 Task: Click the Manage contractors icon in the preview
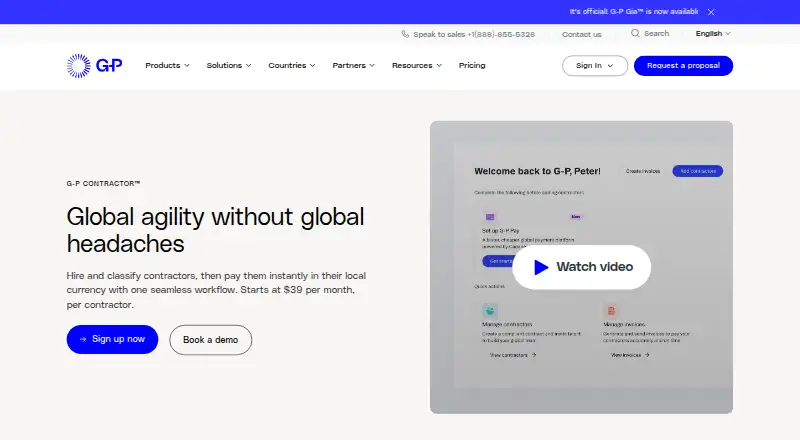(490, 310)
